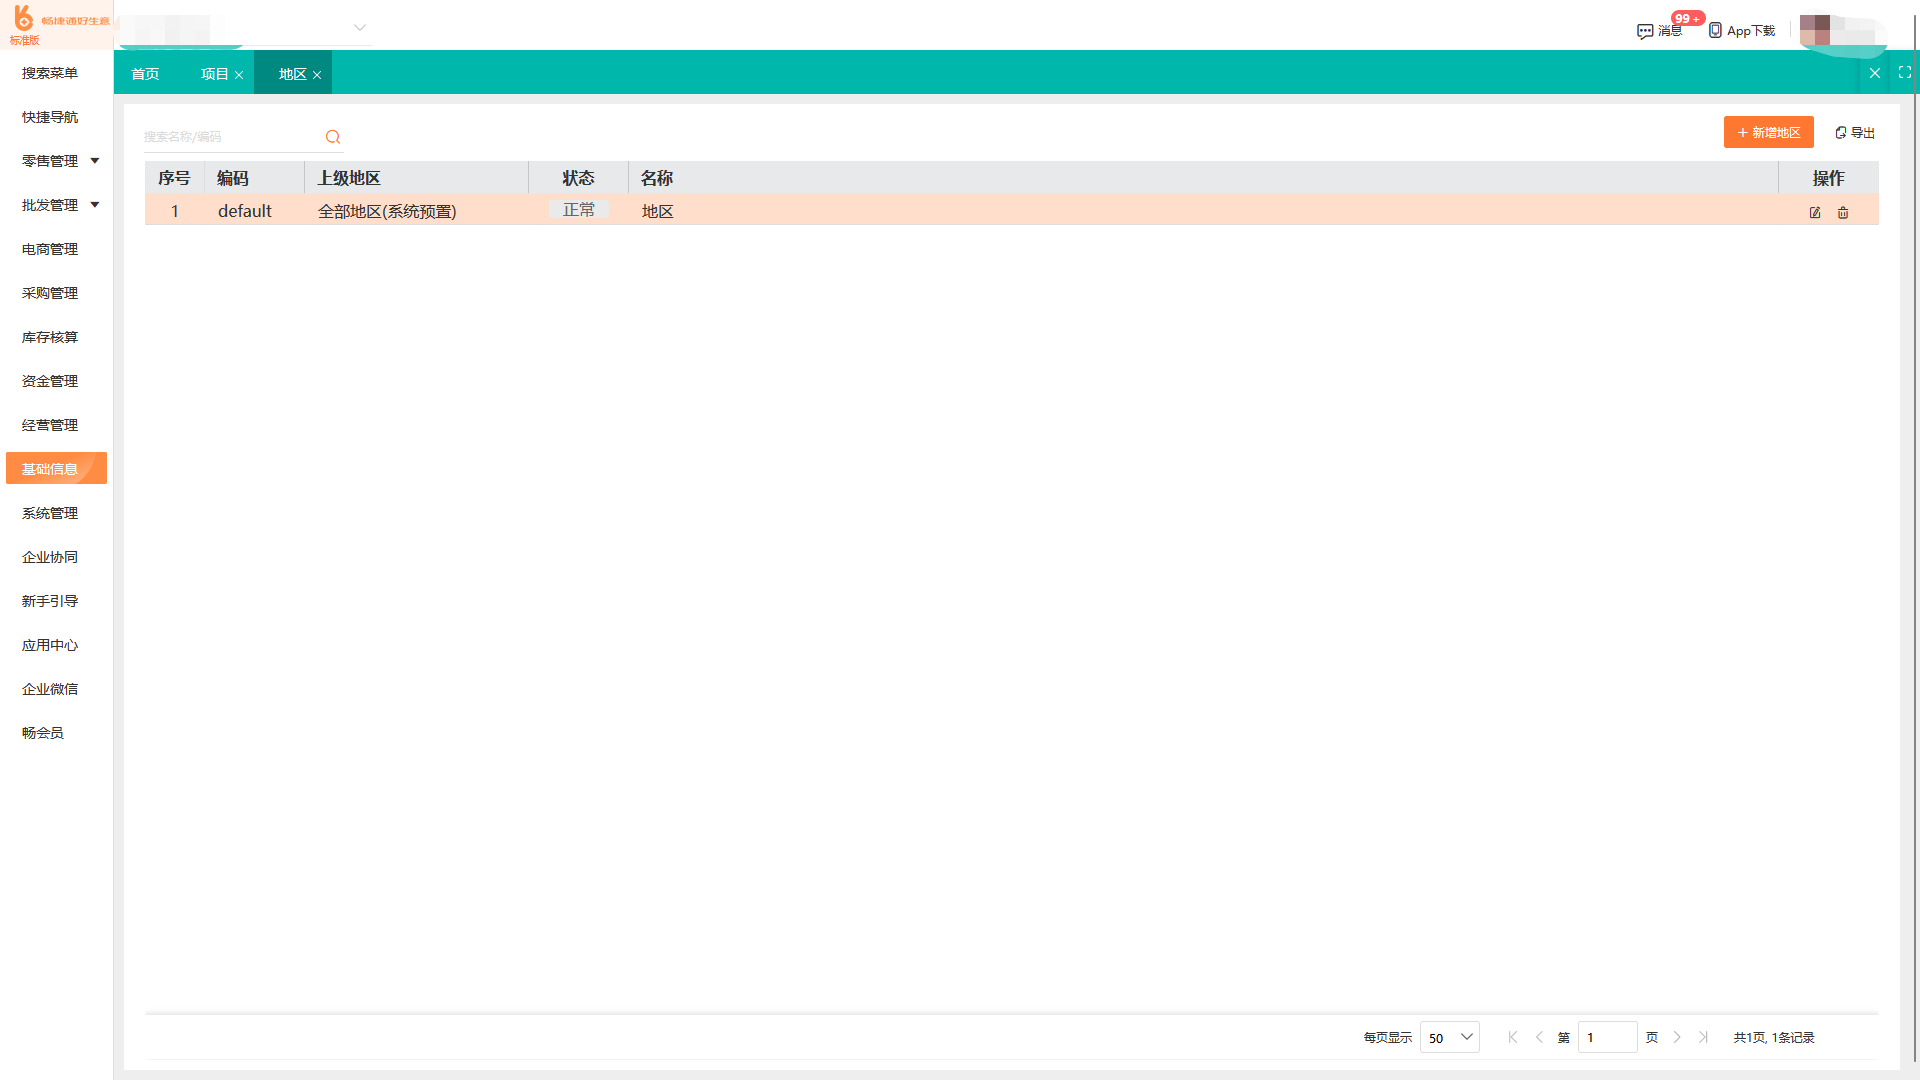Click 首页 home menu item

coord(145,73)
